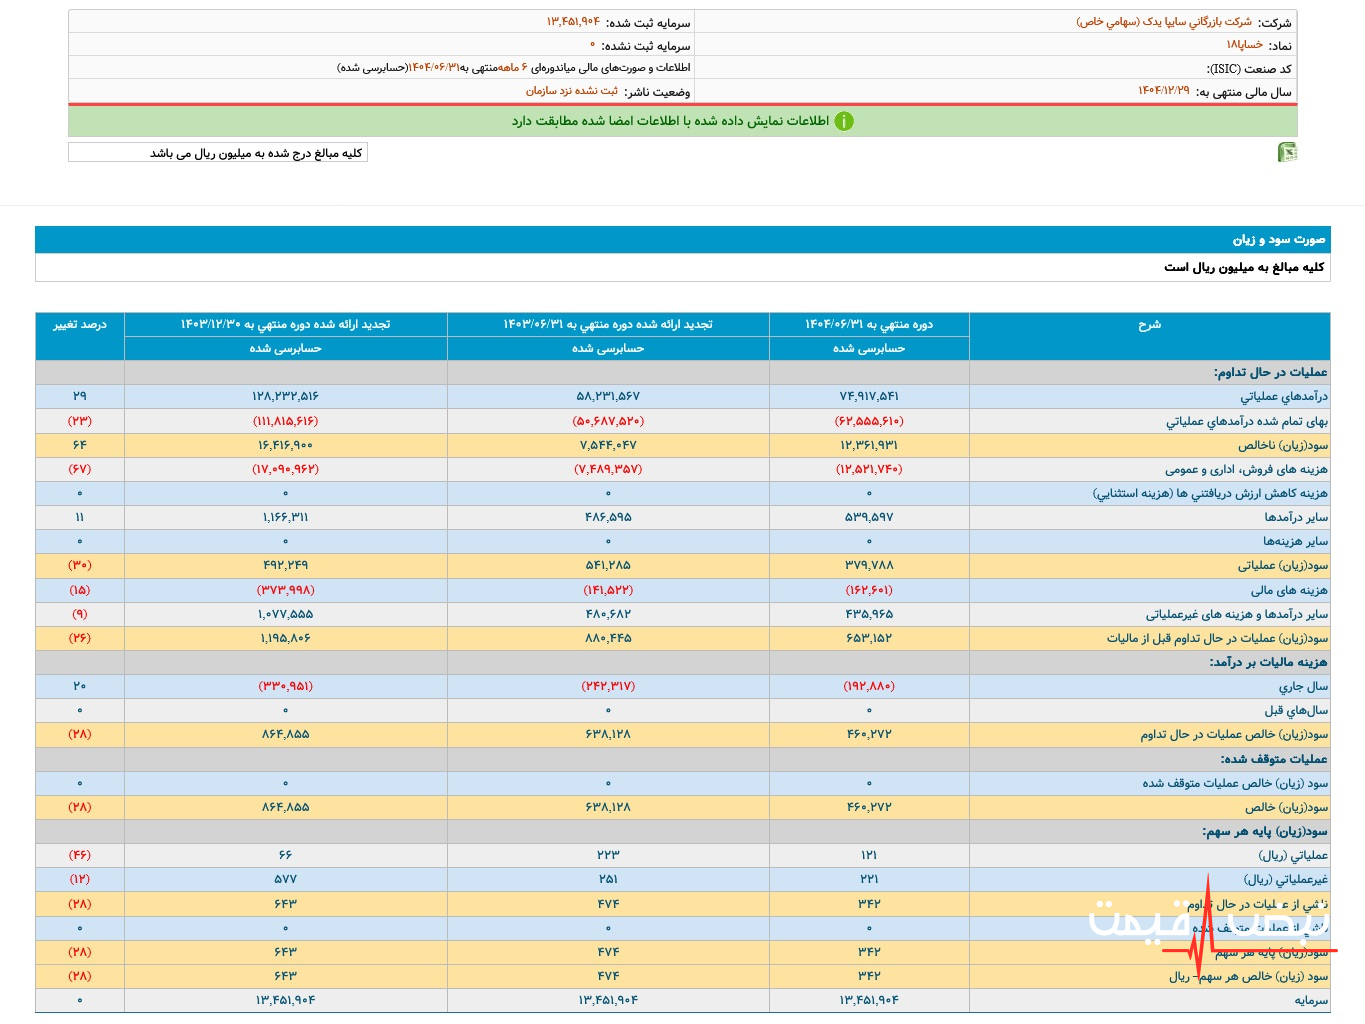The height and width of the screenshot is (1024, 1365).
Task: Click the Excel export icon
Action: point(1287,152)
